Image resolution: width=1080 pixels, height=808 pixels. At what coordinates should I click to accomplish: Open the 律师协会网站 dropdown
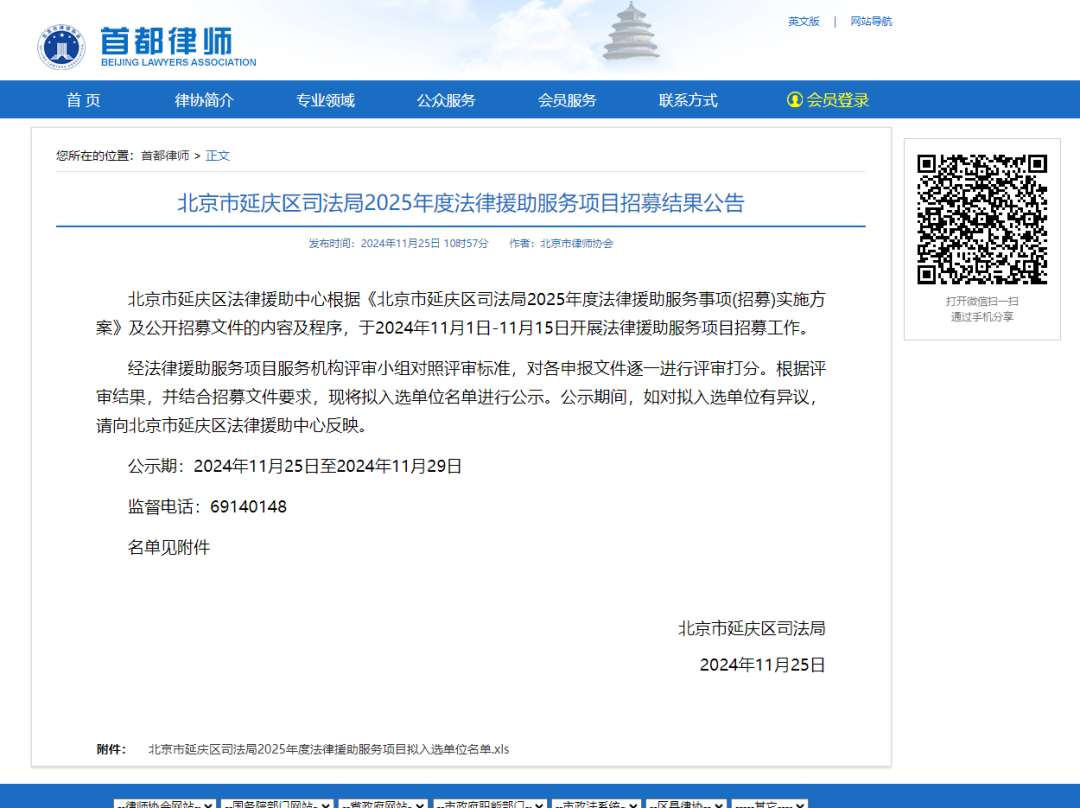[x=164, y=804]
